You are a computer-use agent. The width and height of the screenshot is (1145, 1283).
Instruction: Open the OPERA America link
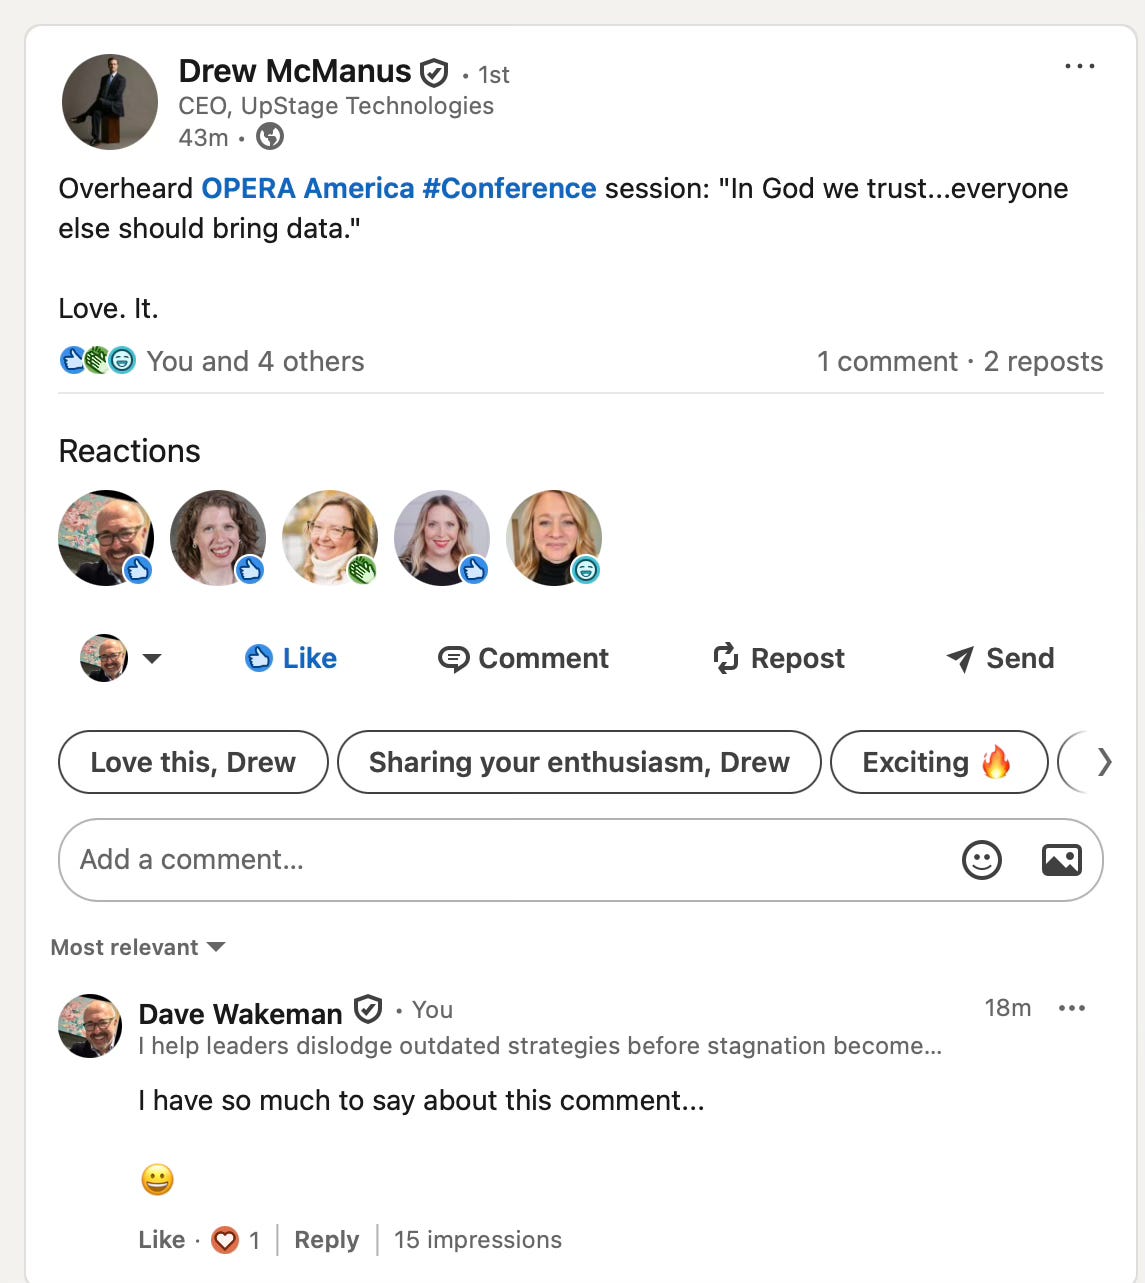308,189
